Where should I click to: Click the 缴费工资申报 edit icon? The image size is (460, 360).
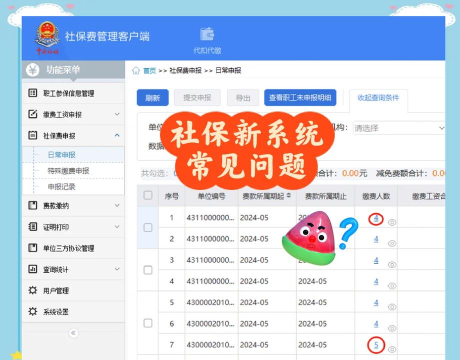coord(32,114)
